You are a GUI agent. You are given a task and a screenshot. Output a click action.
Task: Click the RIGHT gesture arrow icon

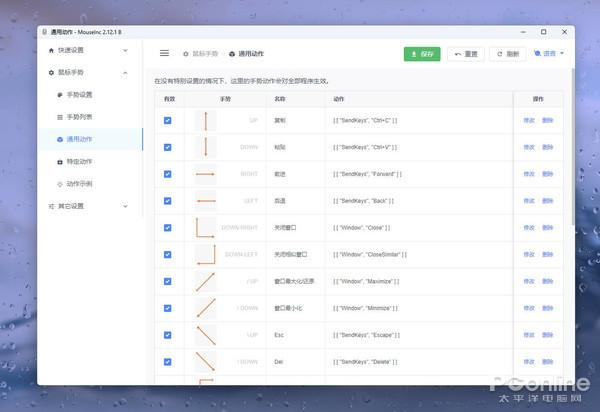coord(206,174)
